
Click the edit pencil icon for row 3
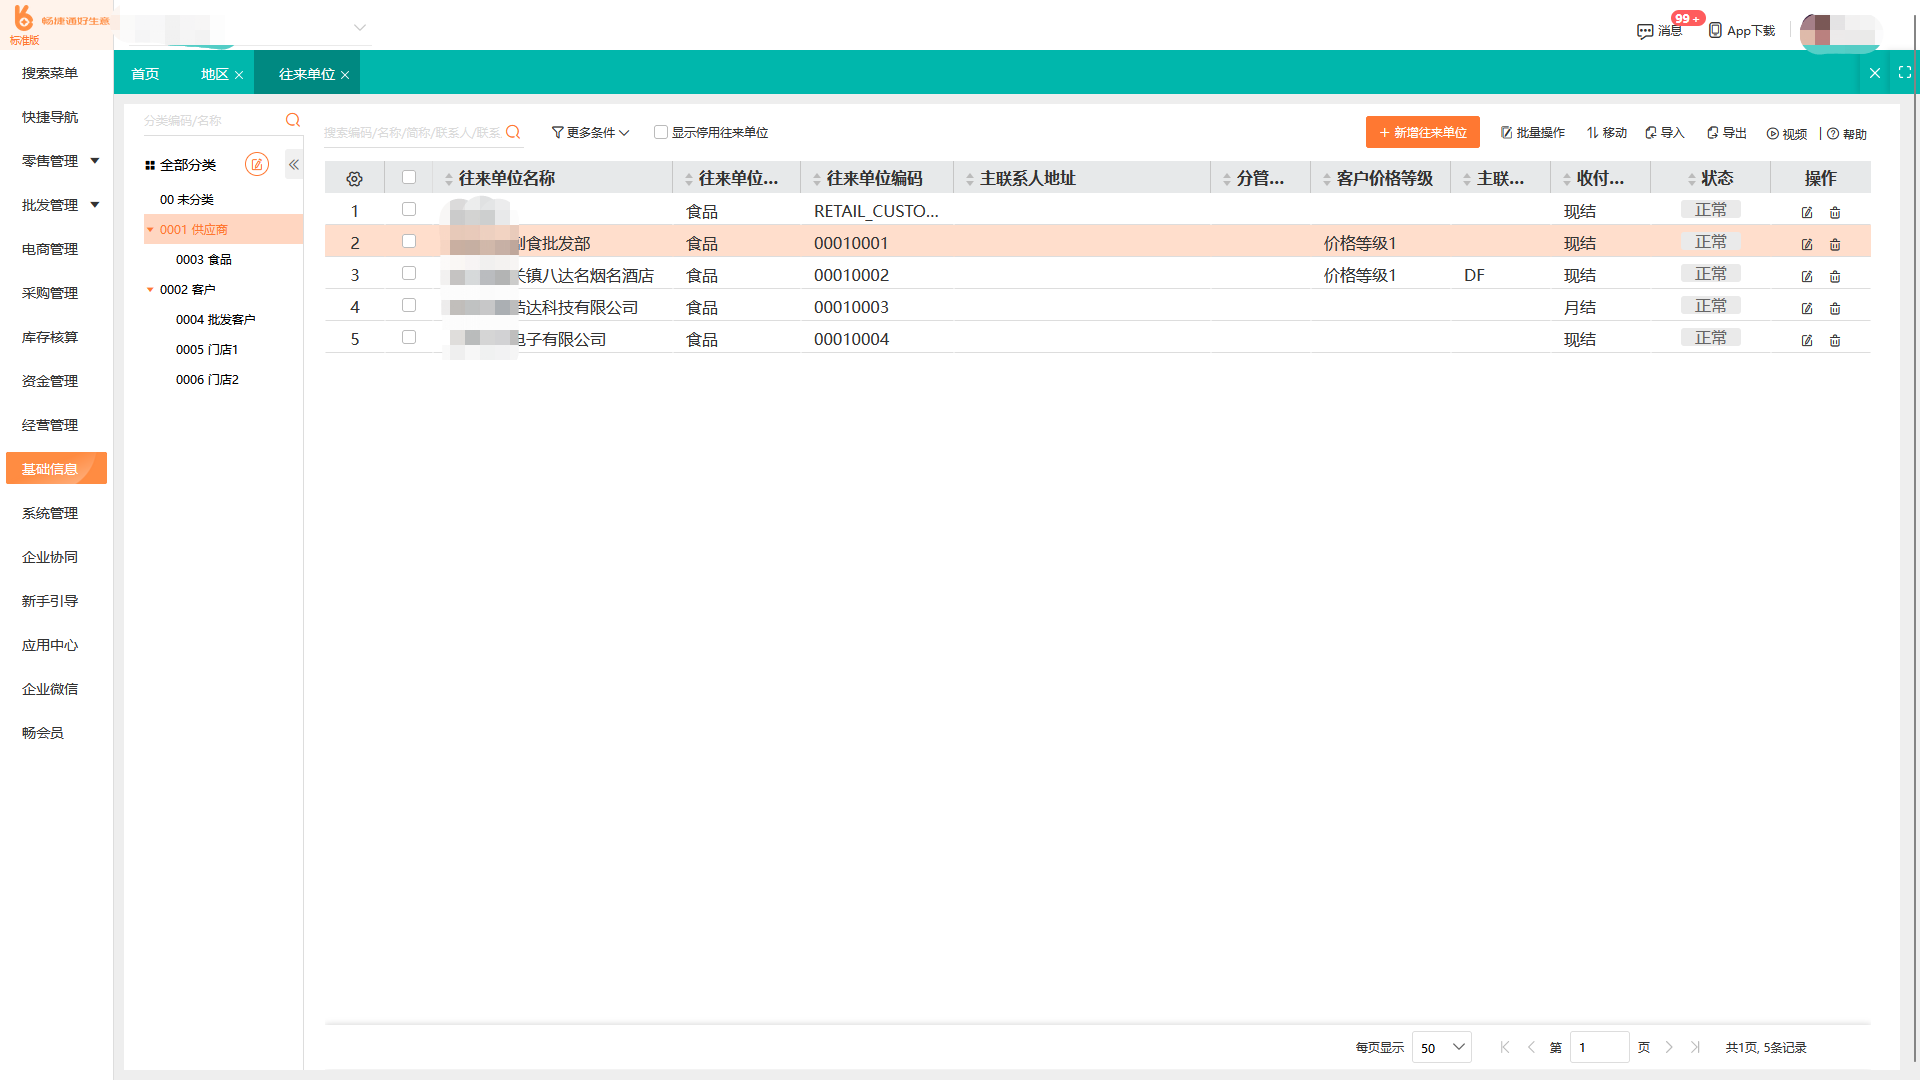click(x=1807, y=274)
